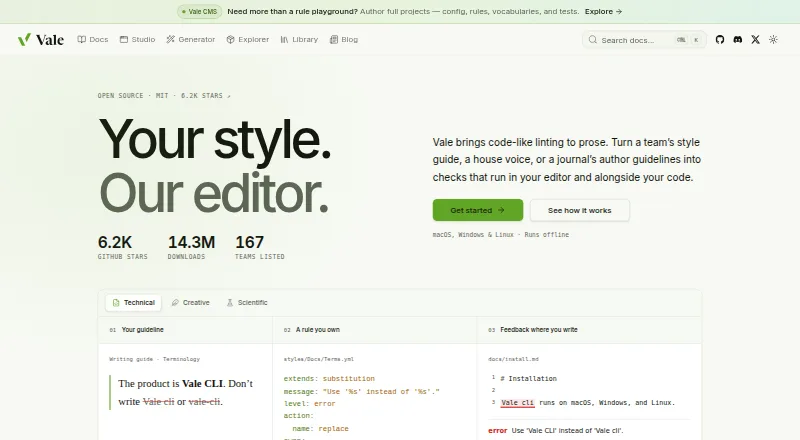Click the styles/Docs/Terms.yml file name
Viewport: 800px width, 440px height.
[318, 359]
